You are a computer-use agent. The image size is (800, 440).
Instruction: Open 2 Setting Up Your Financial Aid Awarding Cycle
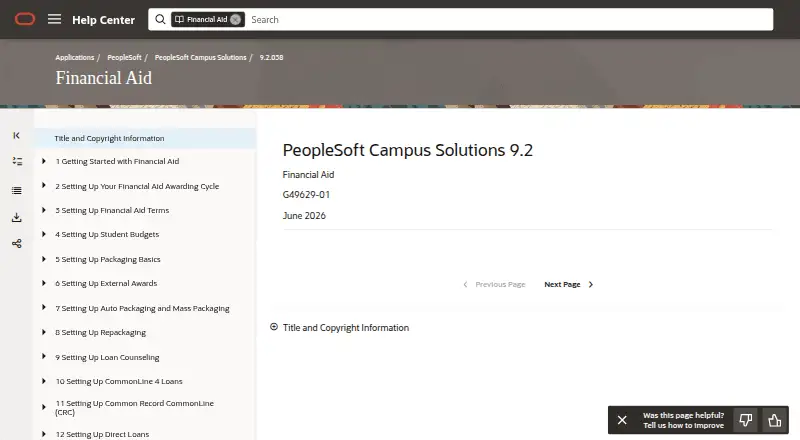point(137,186)
